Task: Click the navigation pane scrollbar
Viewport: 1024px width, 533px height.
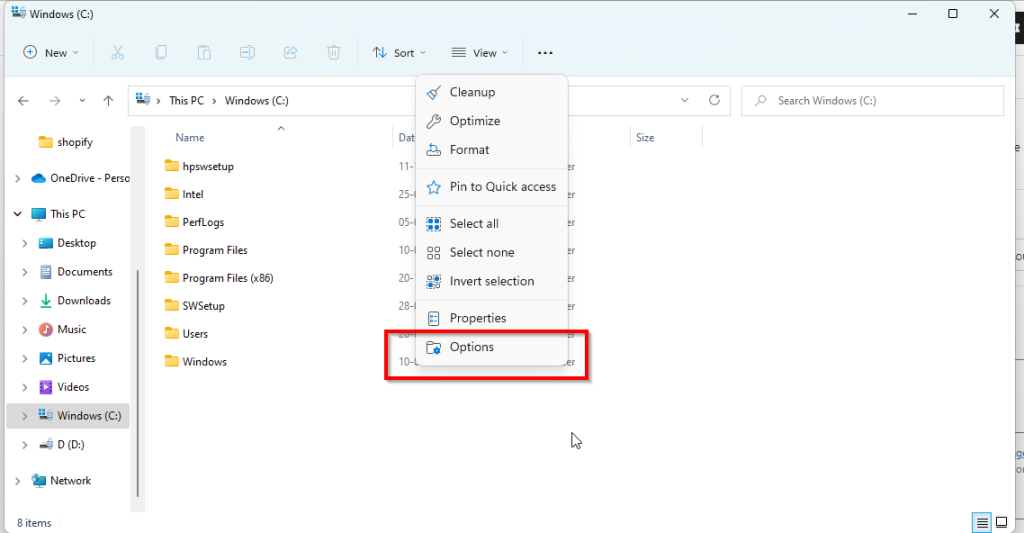Action: tap(138, 382)
